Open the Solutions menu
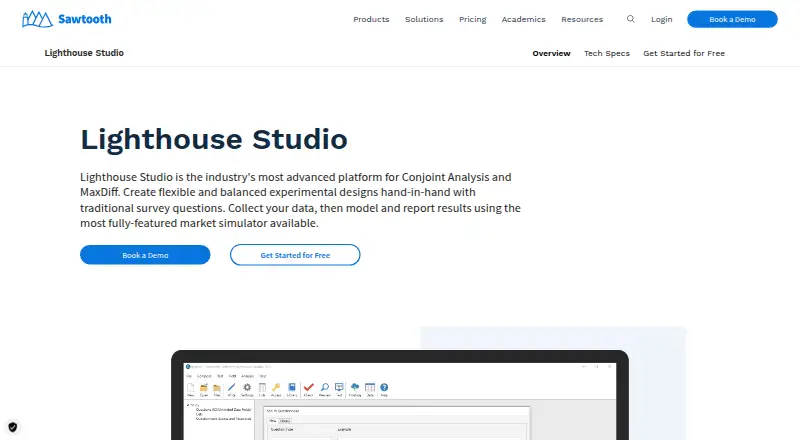Viewport: 800px width, 440px height. point(424,19)
